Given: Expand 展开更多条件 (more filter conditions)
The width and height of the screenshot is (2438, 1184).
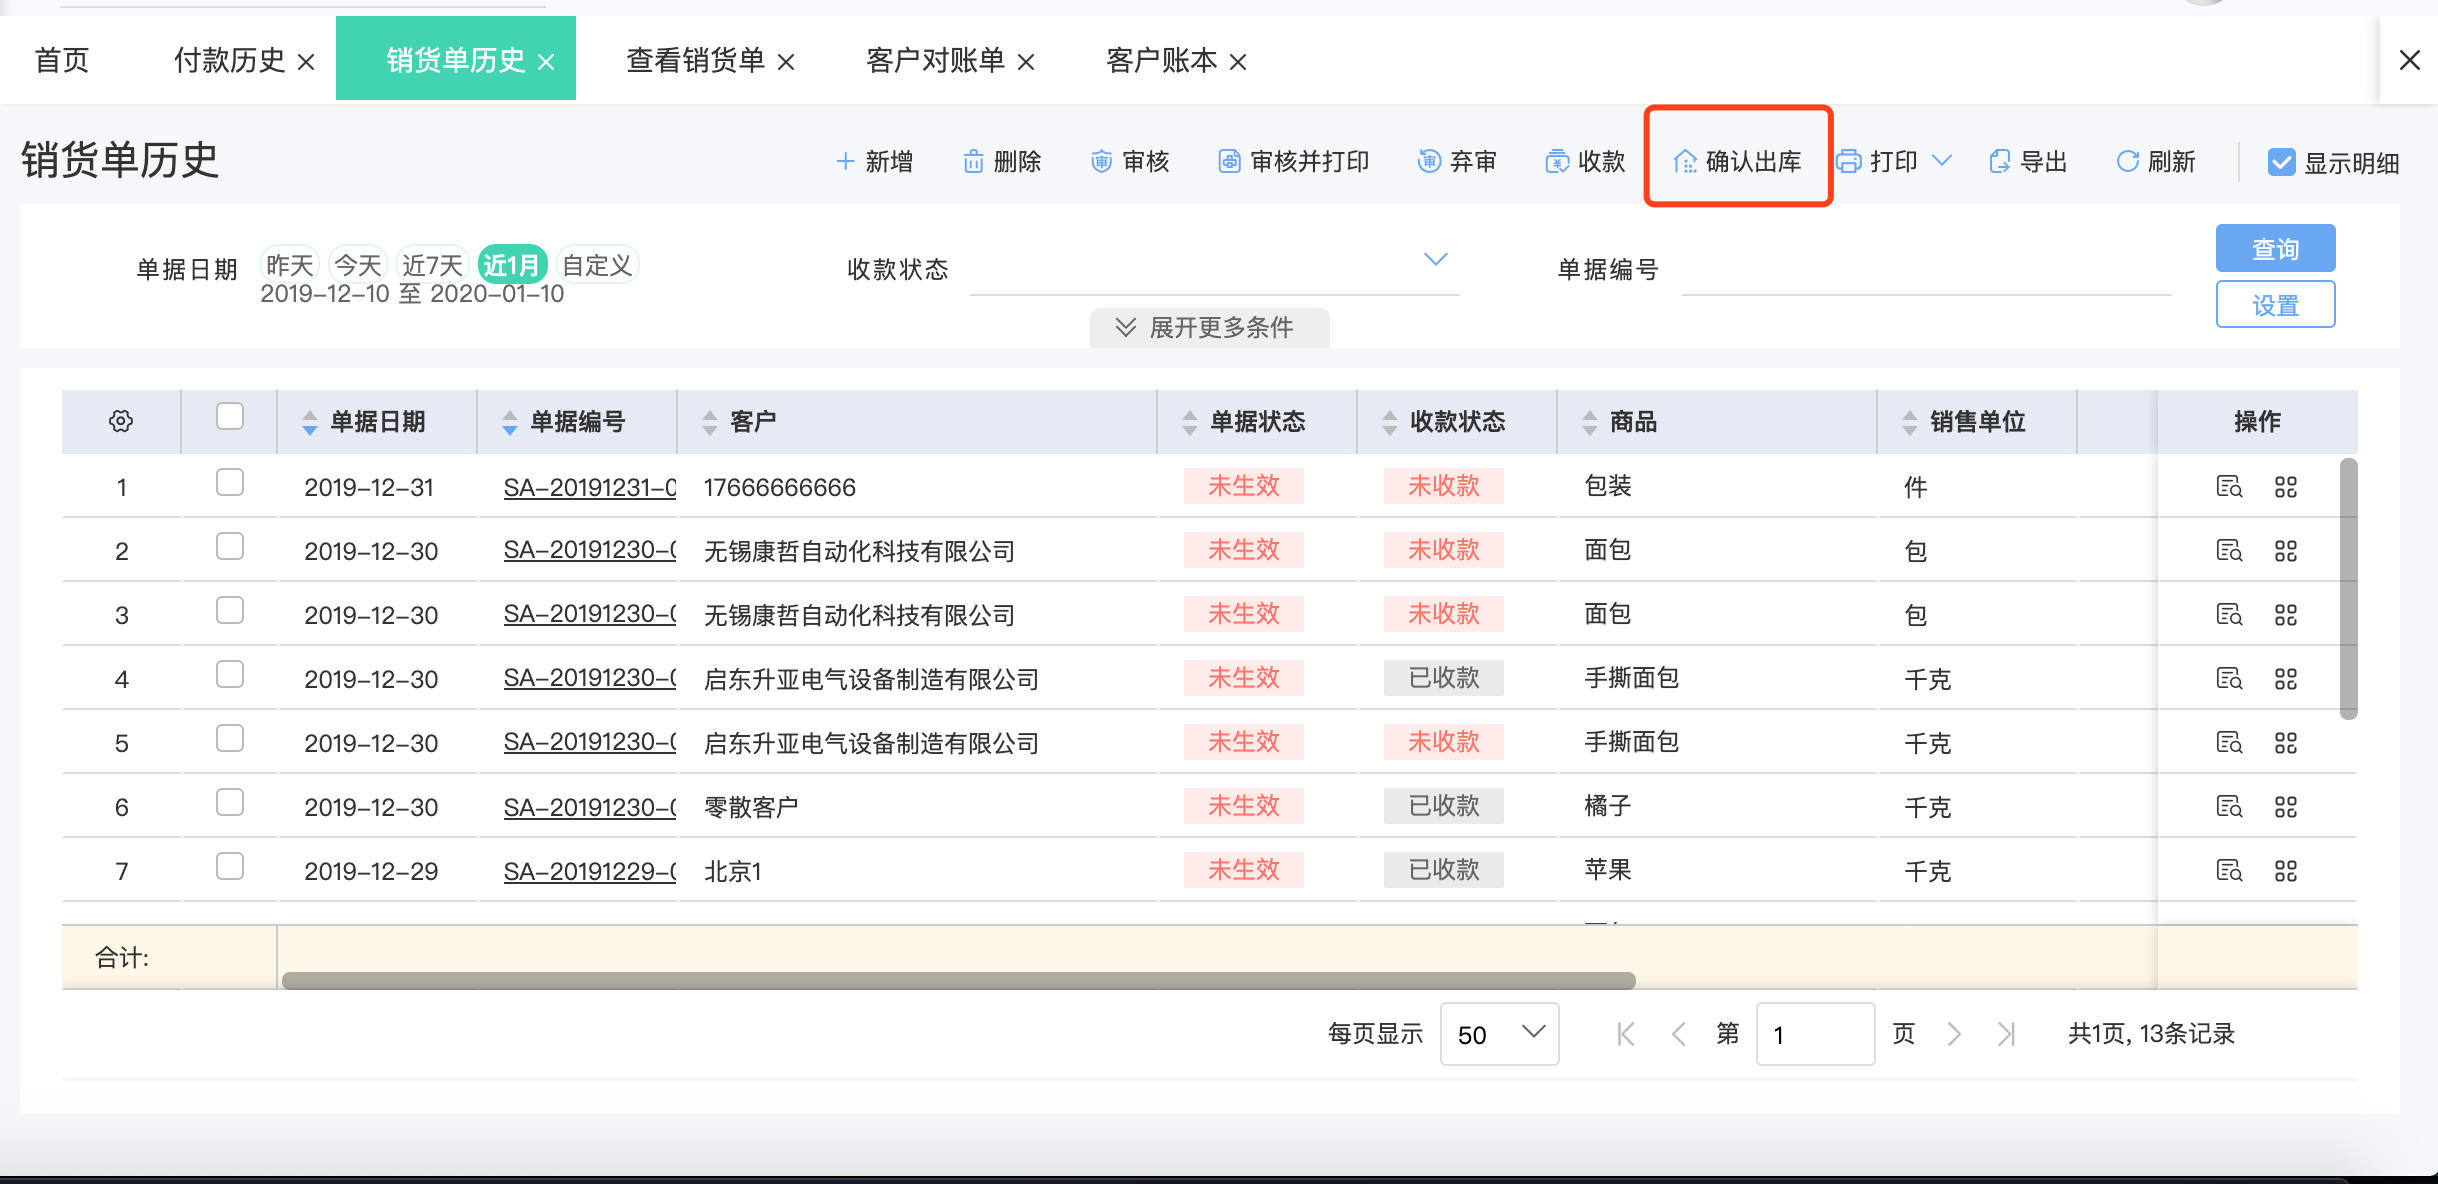Looking at the screenshot, I should 1217,327.
